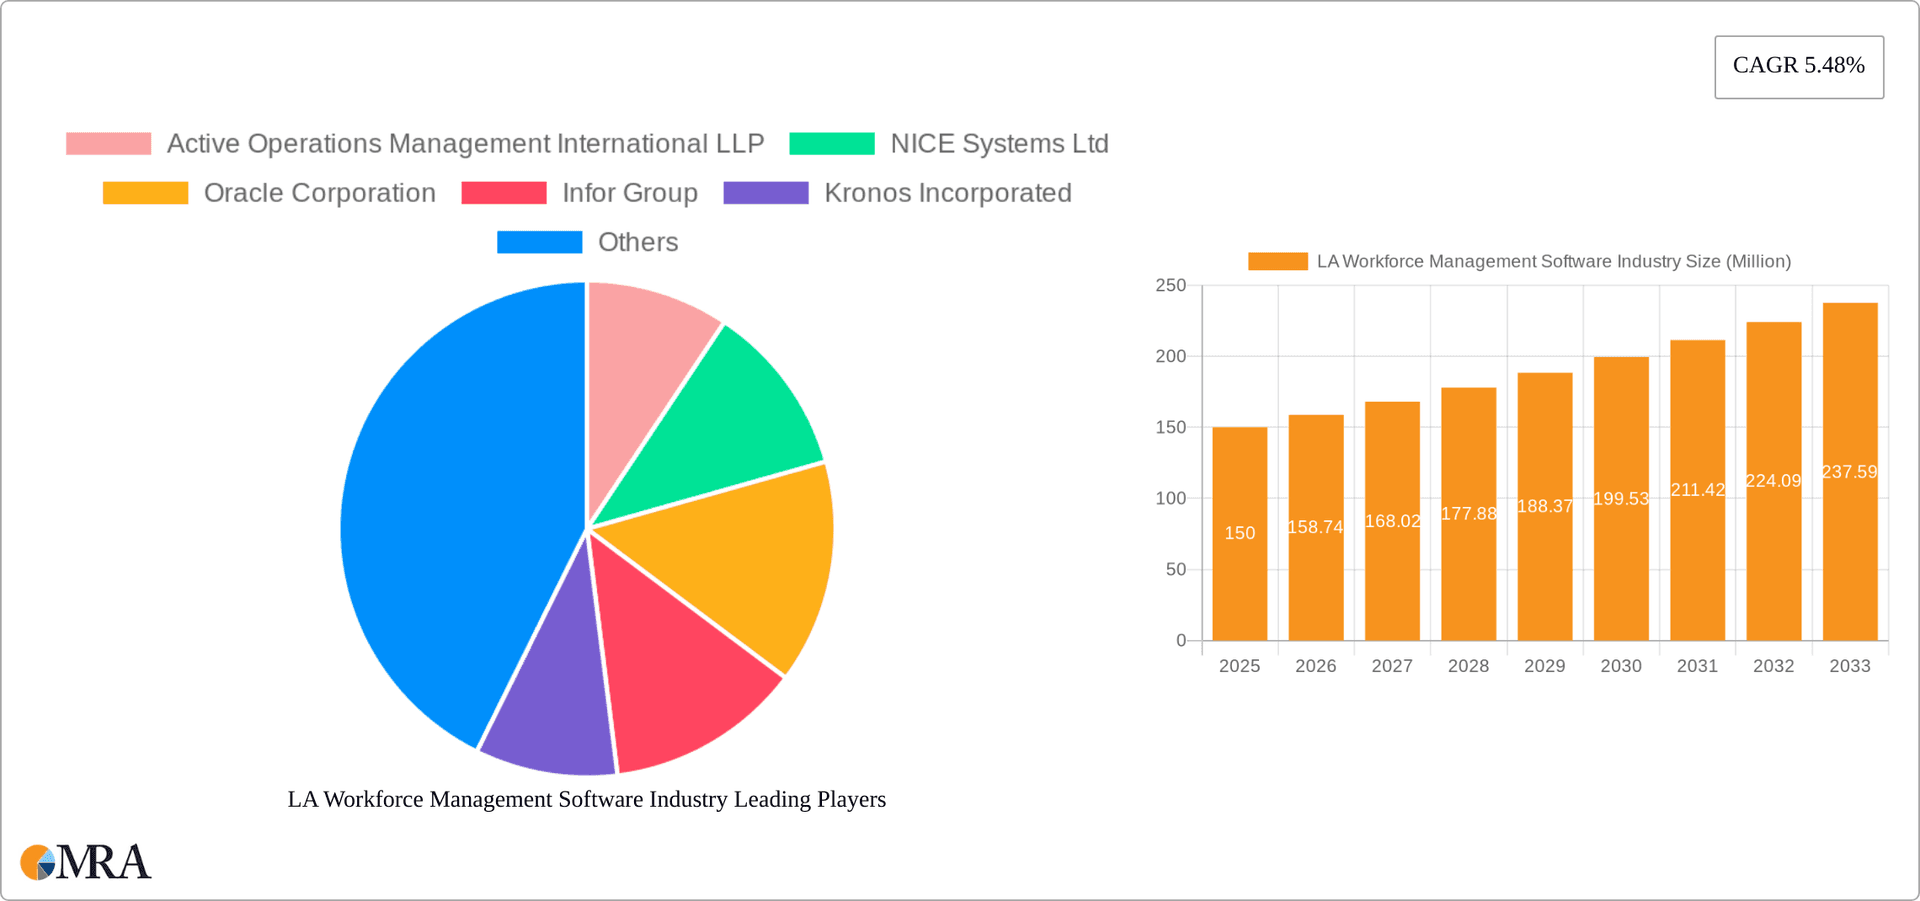Click the 2033 bar showing 237.59
Image resolution: width=1920 pixels, height=901 pixels.
pyautogui.click(x=1850, y=470)
